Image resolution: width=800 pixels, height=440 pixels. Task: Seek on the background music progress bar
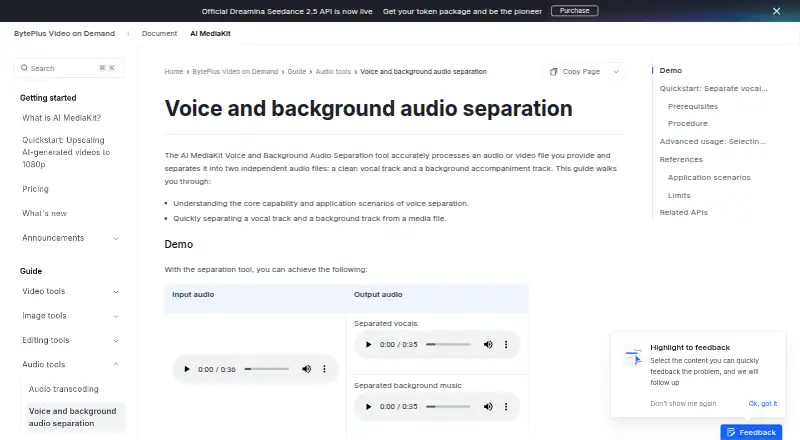[x=448, y=407]
